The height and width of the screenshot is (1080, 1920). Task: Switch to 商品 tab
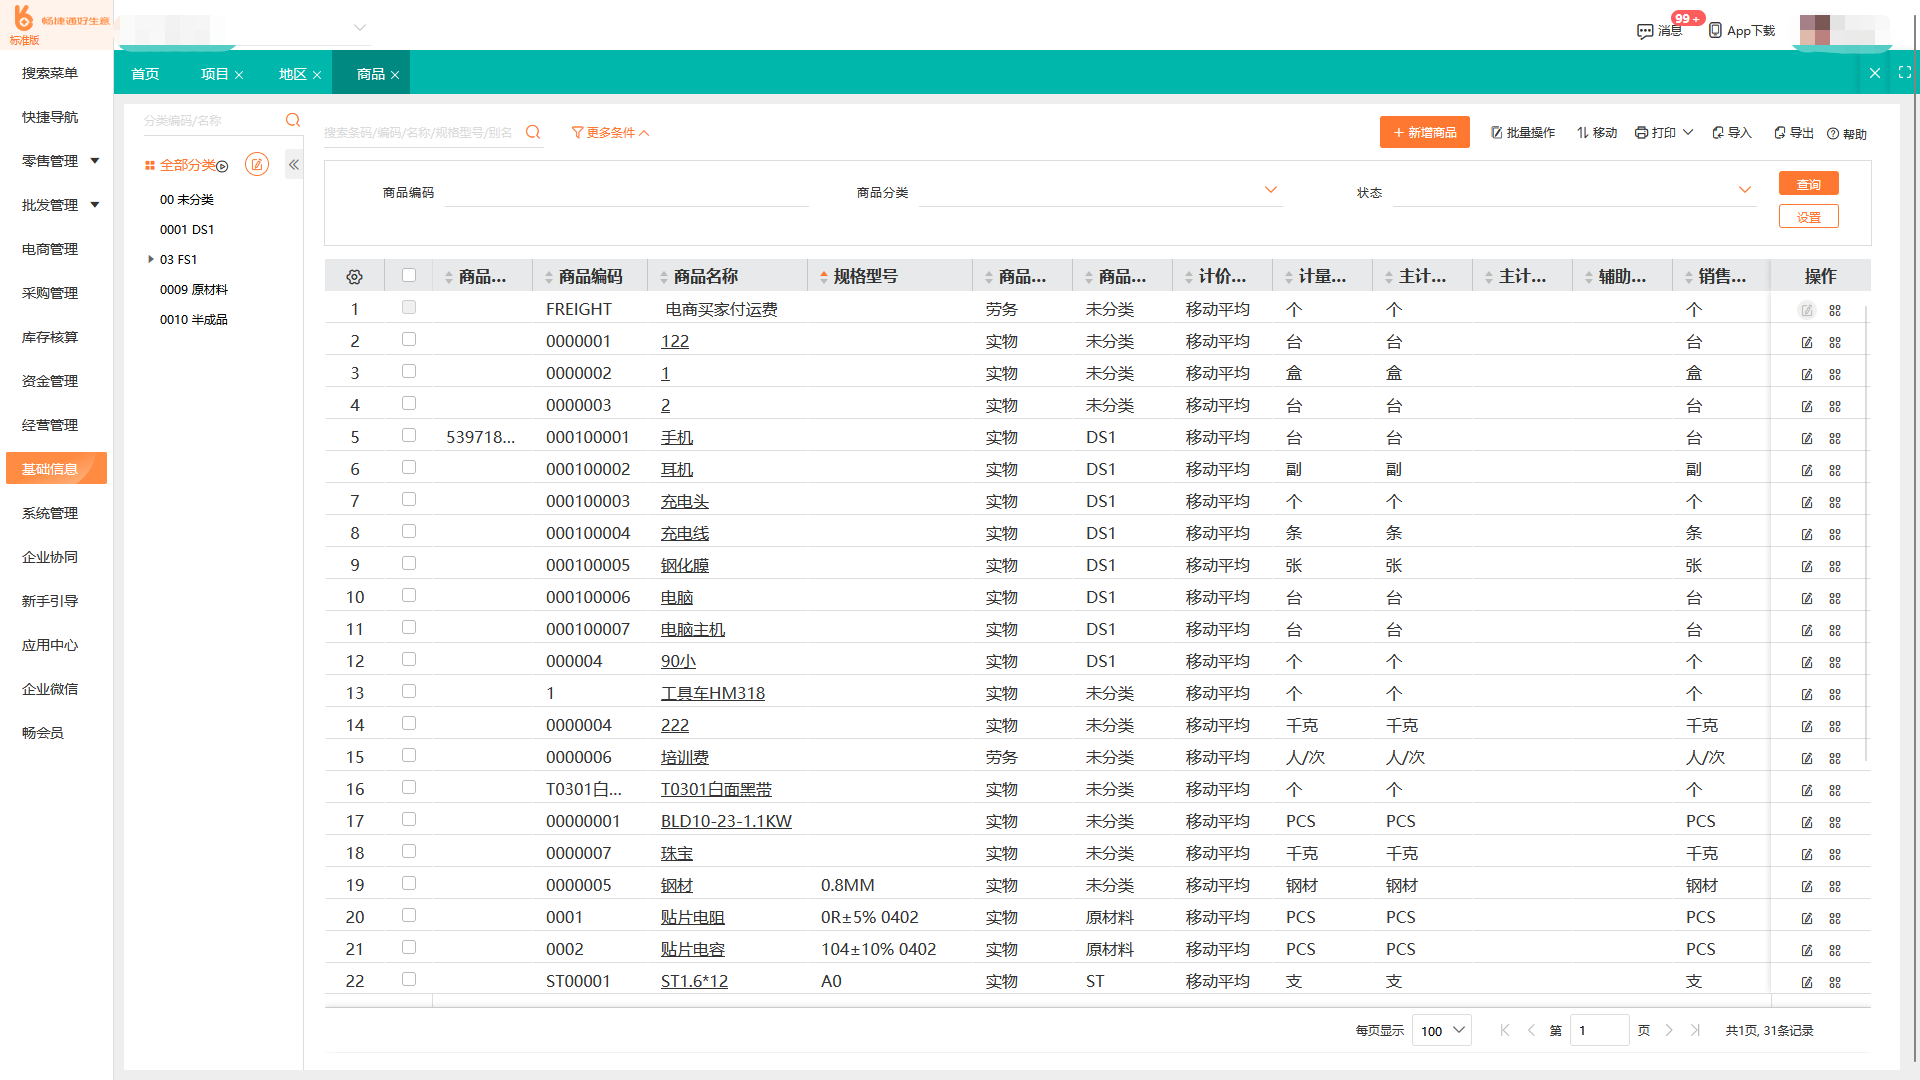pos(373,73)
